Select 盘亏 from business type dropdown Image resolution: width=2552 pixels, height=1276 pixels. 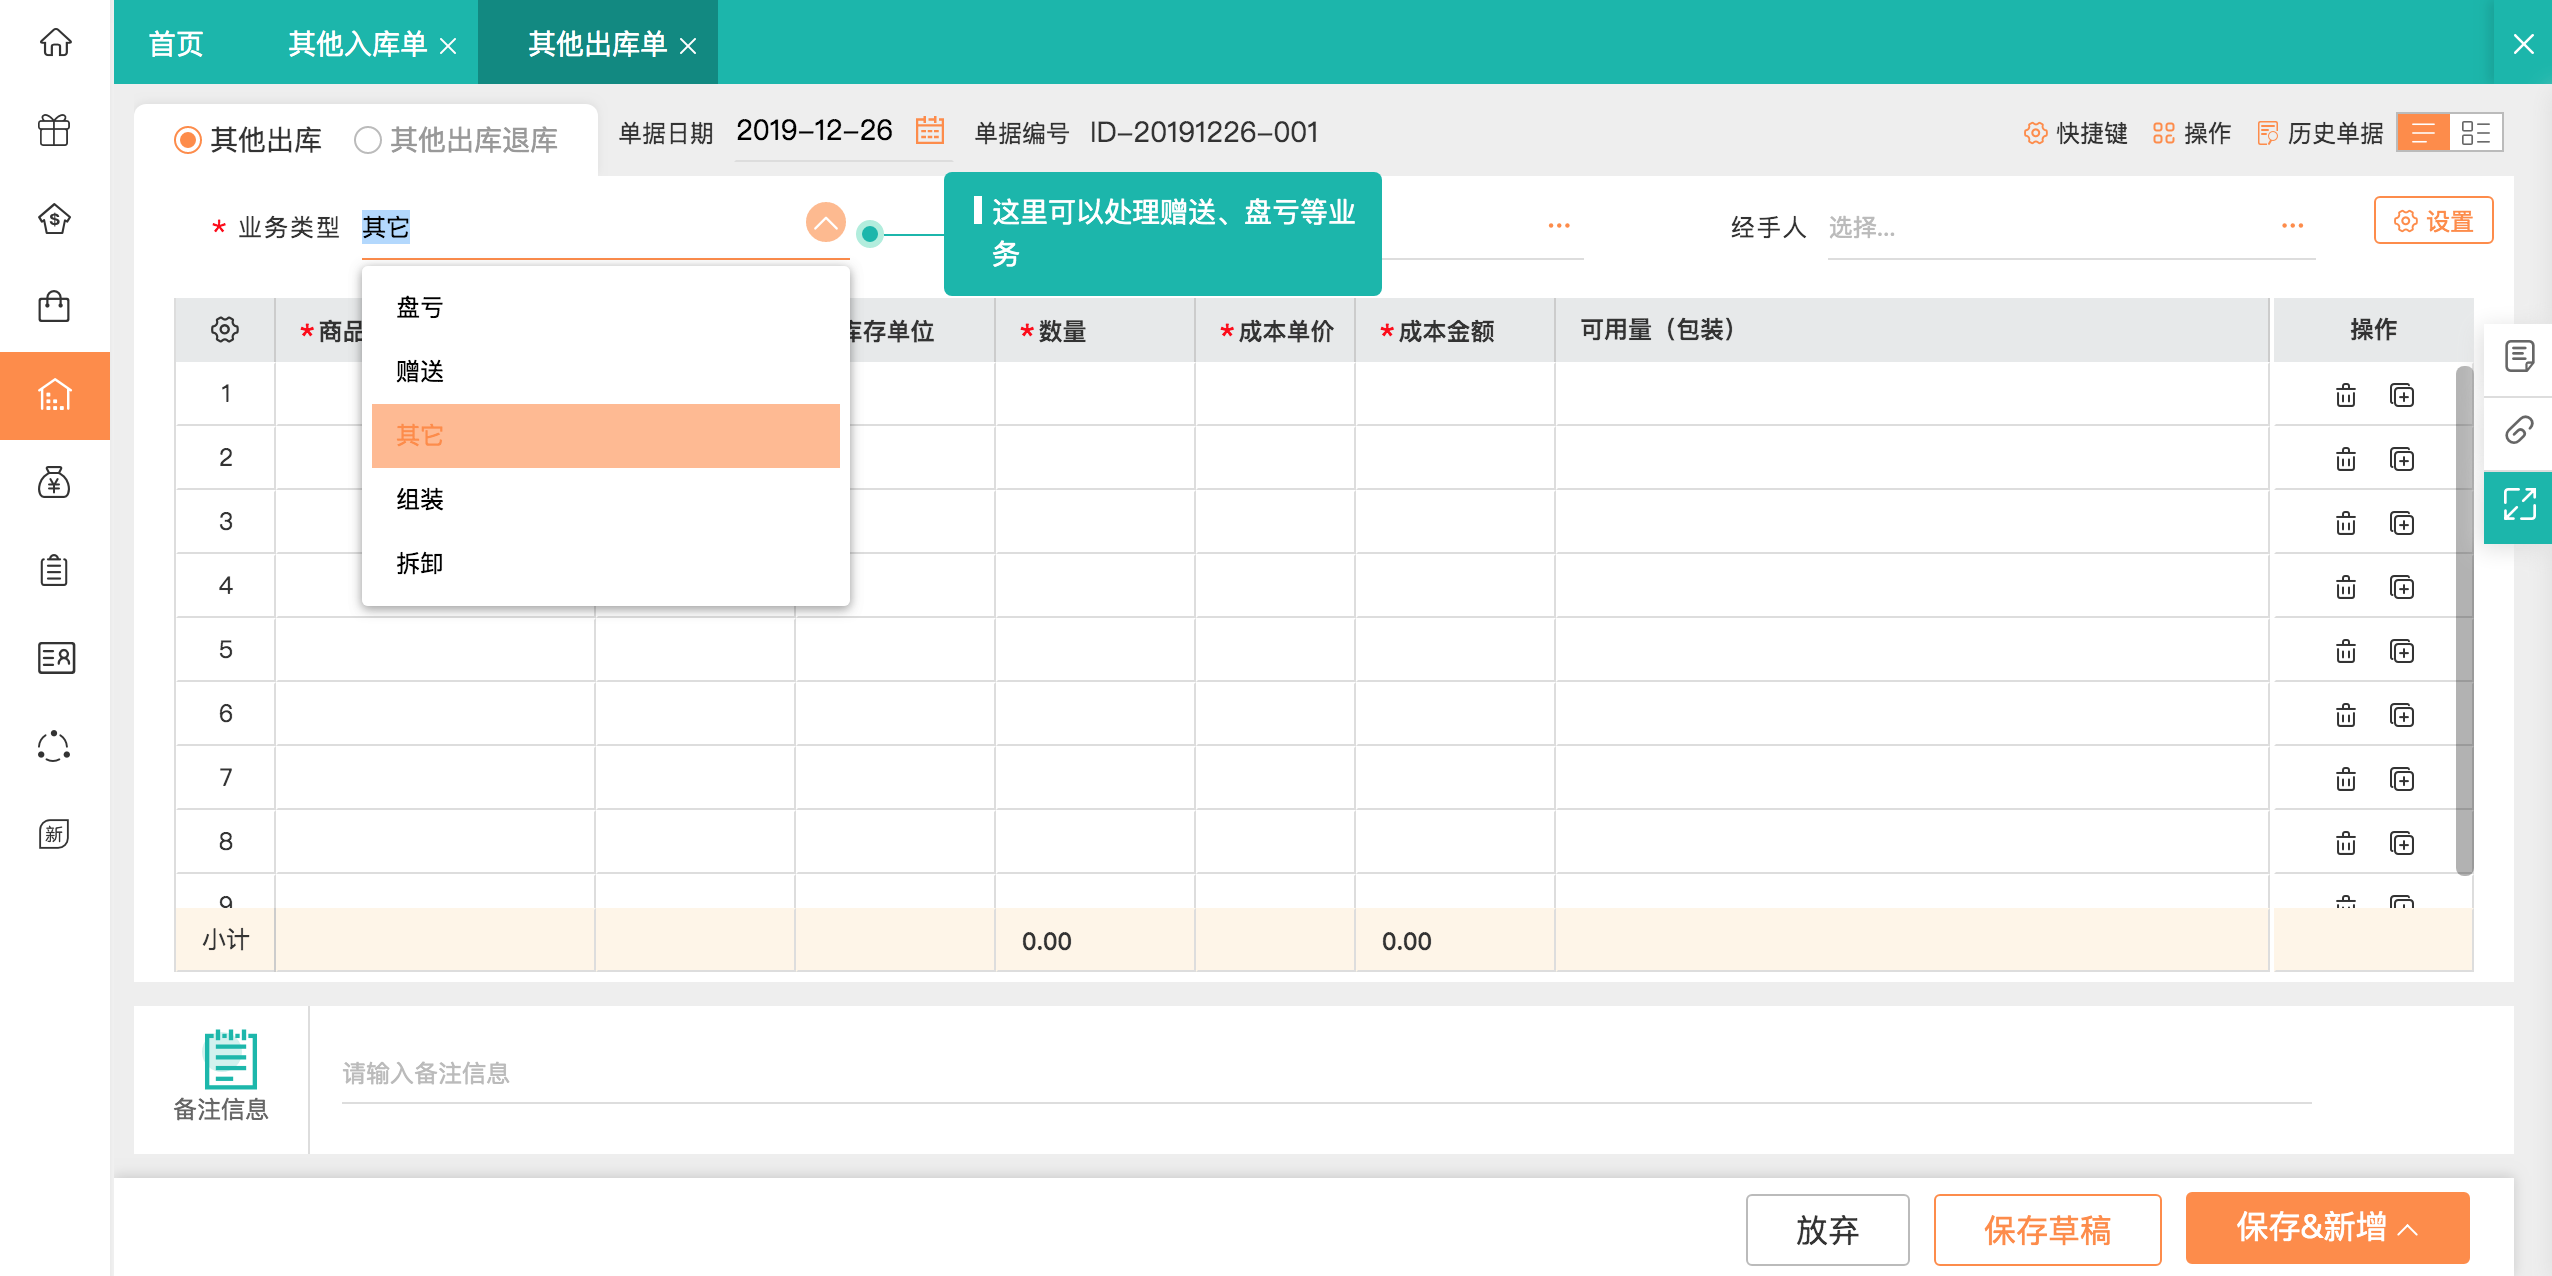(x=418, y=308)
